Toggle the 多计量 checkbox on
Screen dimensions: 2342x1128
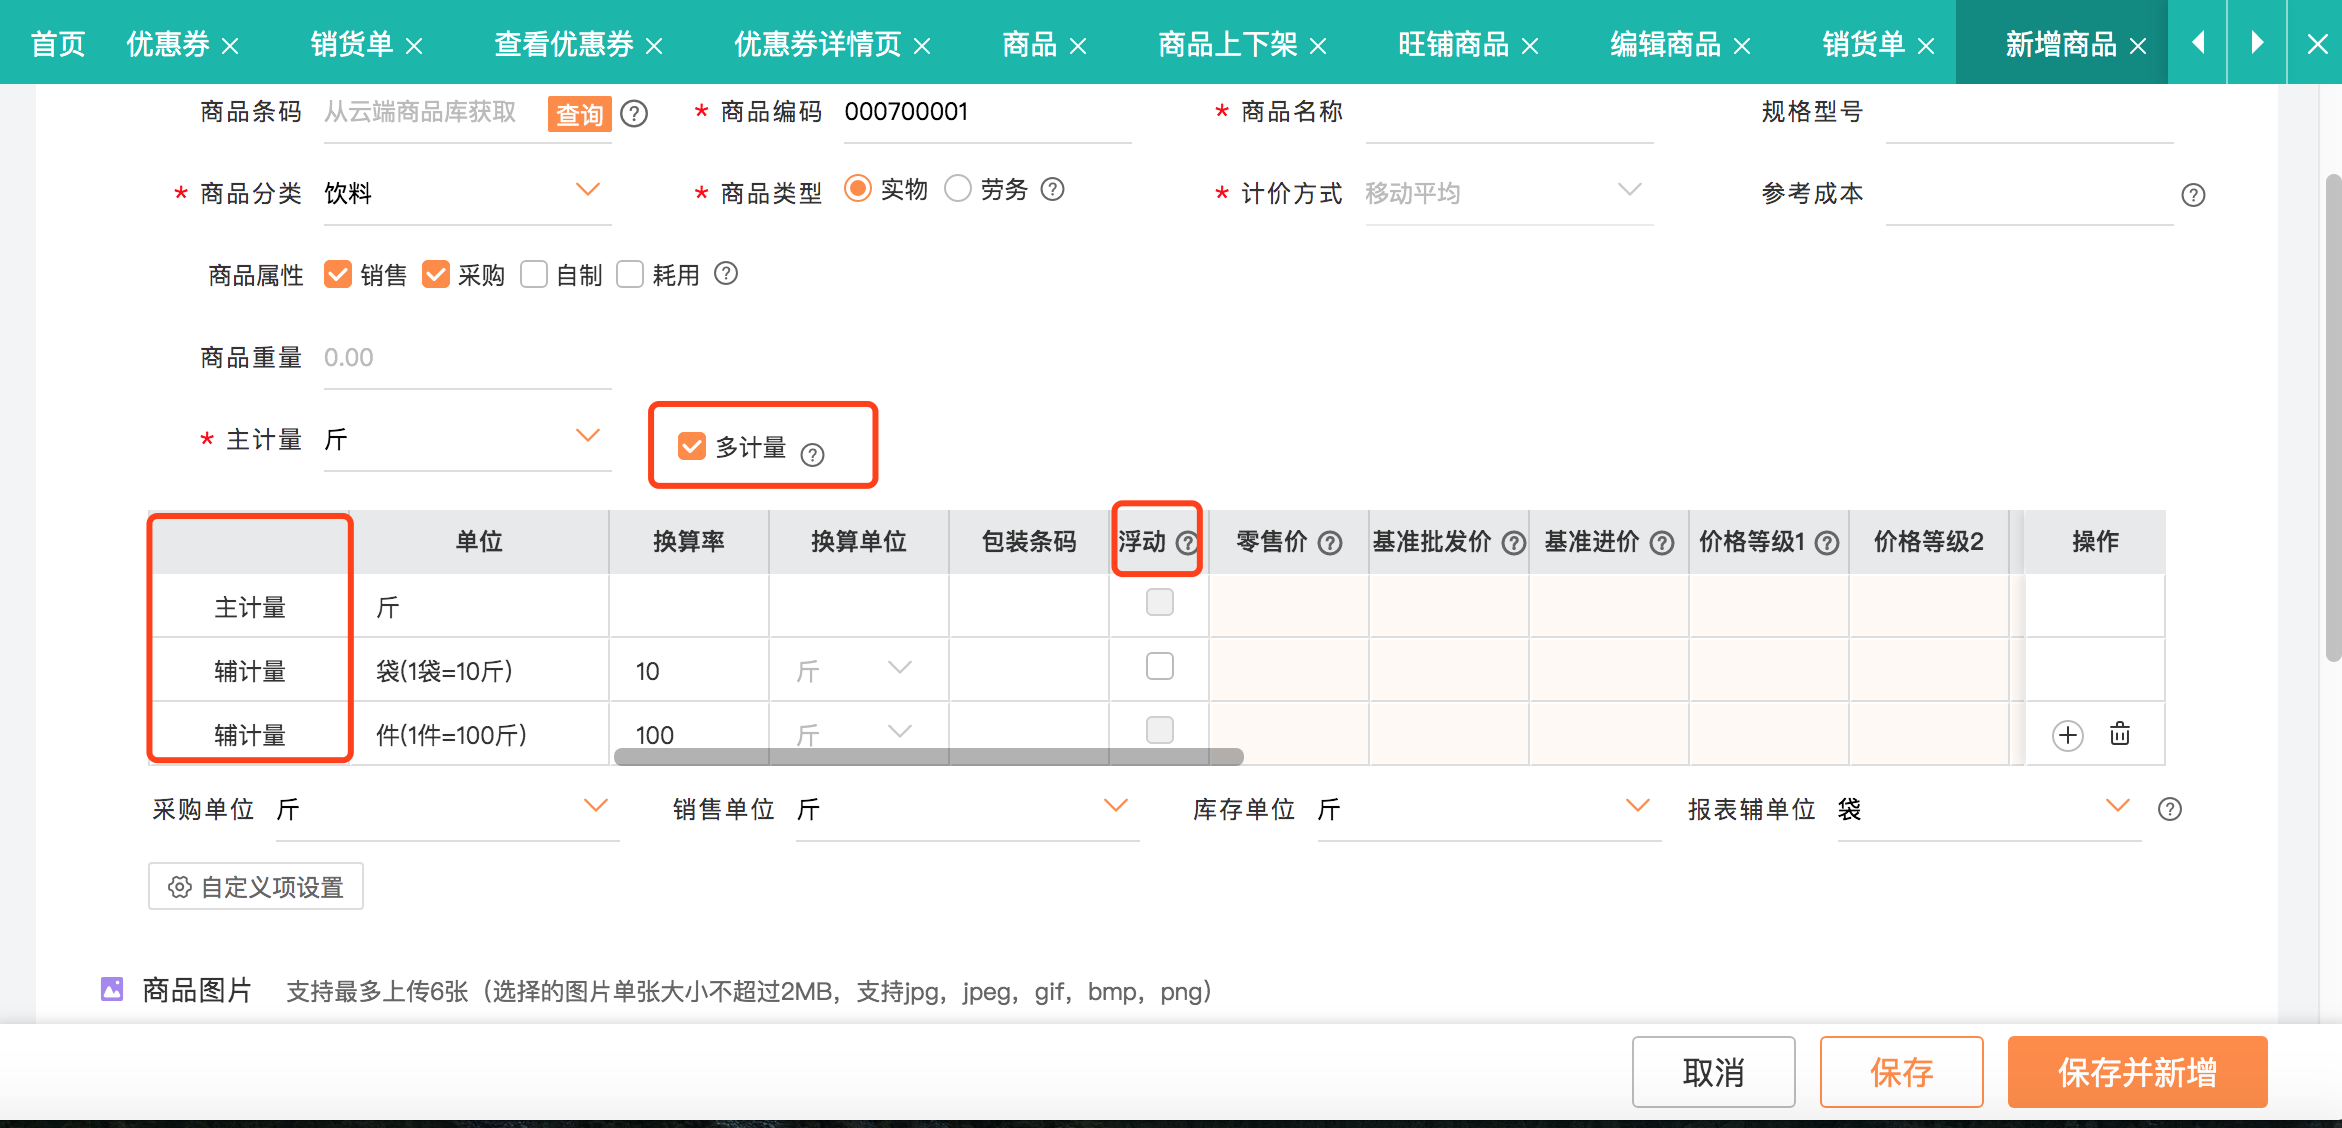[690, 448]
